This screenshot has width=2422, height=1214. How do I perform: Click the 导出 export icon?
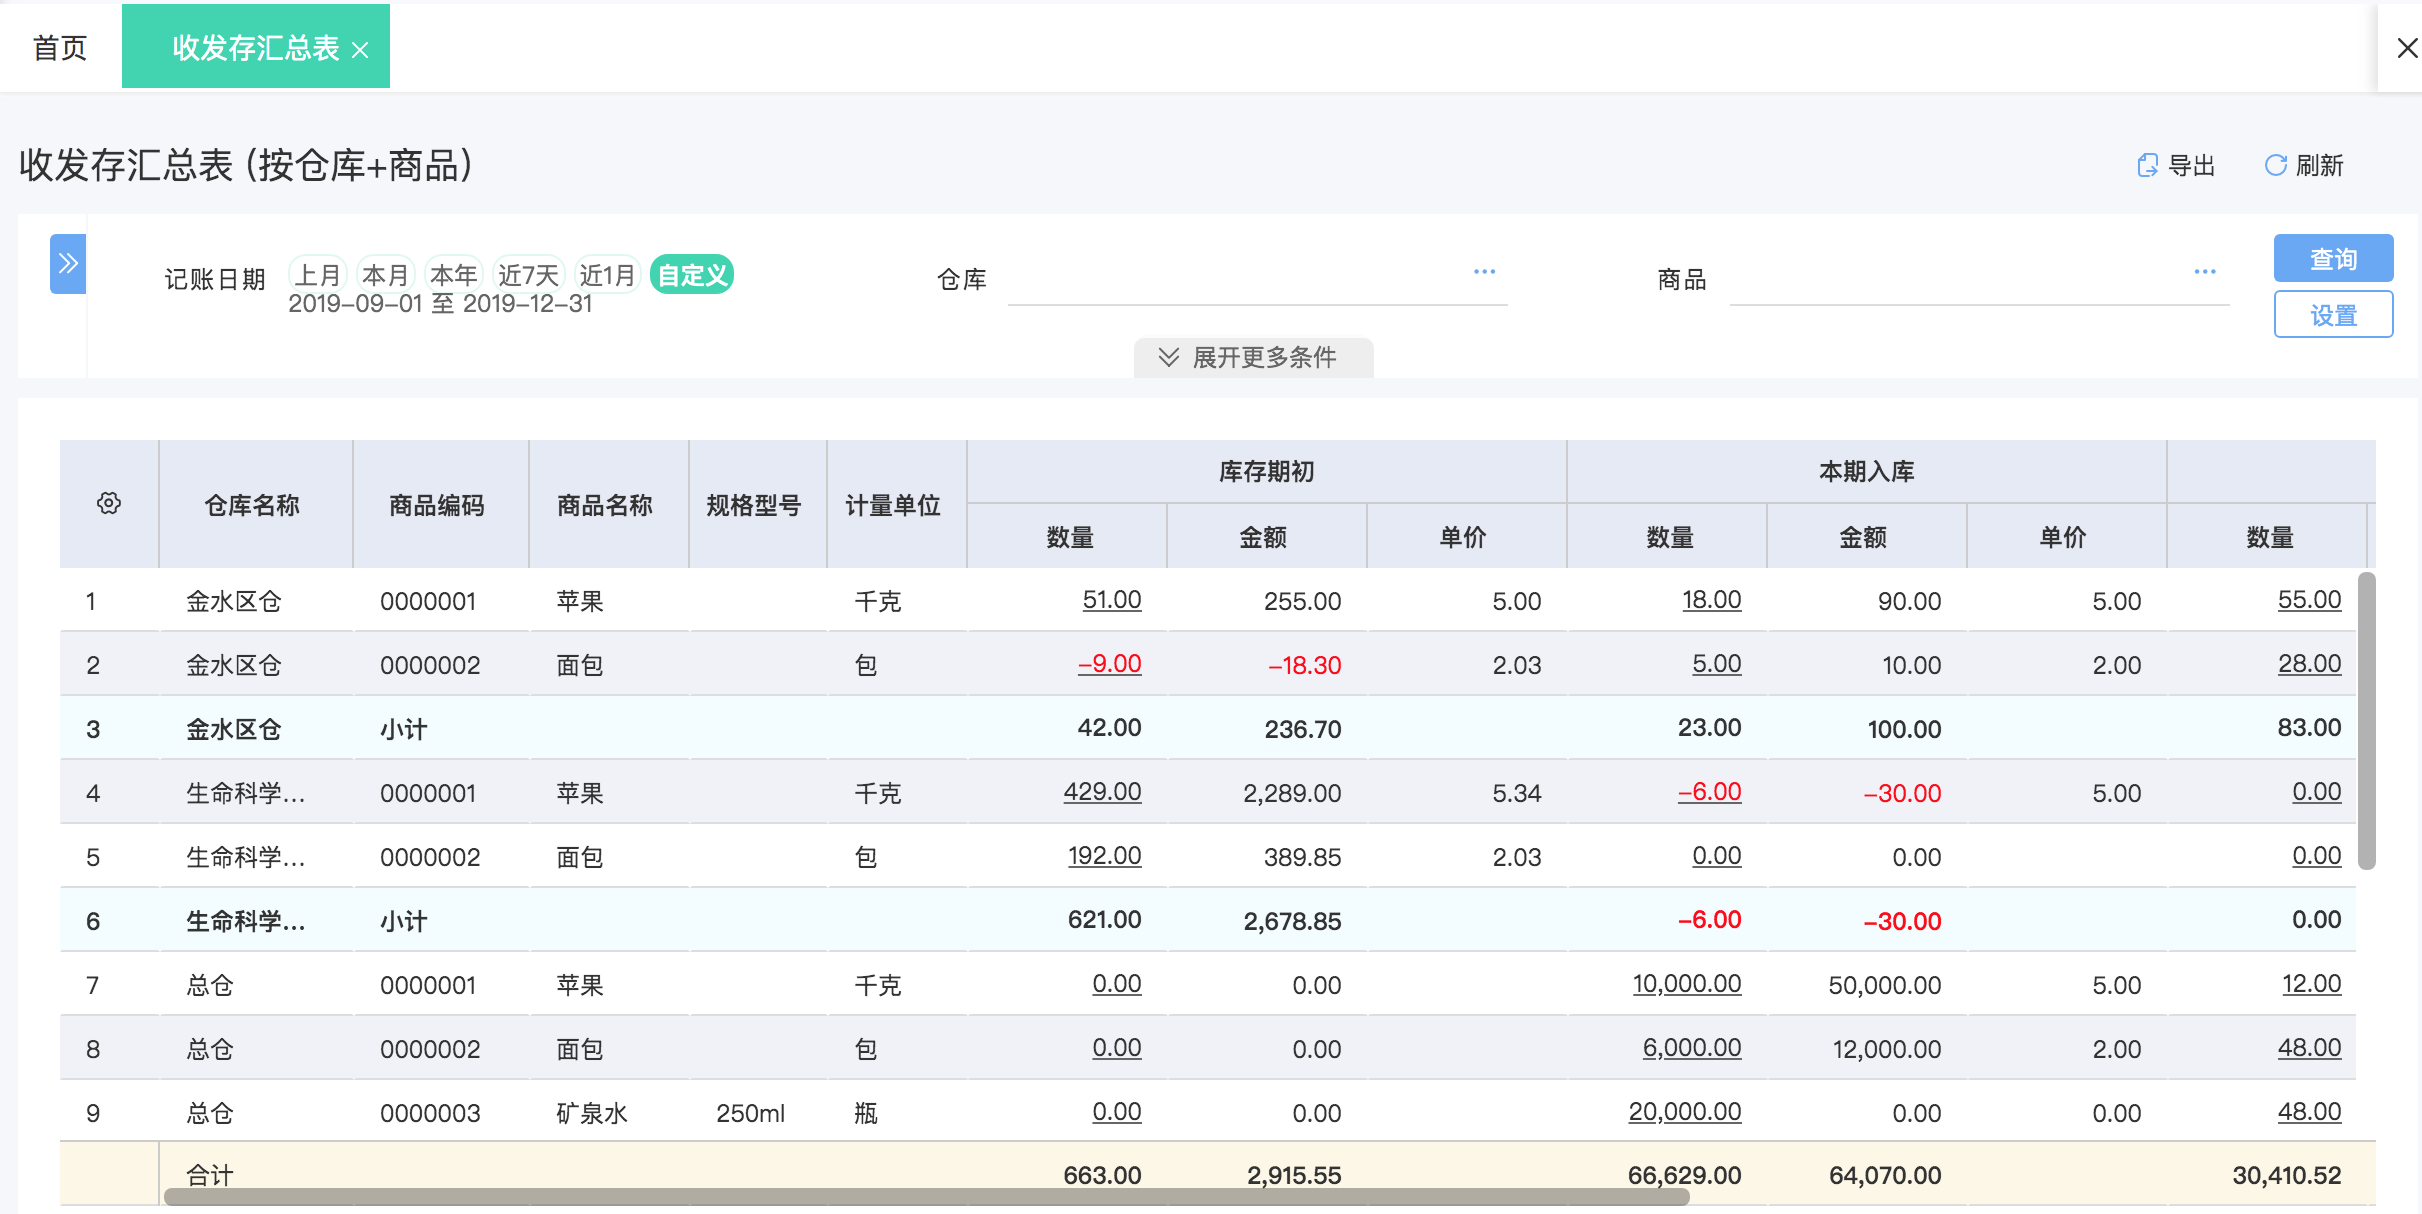[2156, 166]
